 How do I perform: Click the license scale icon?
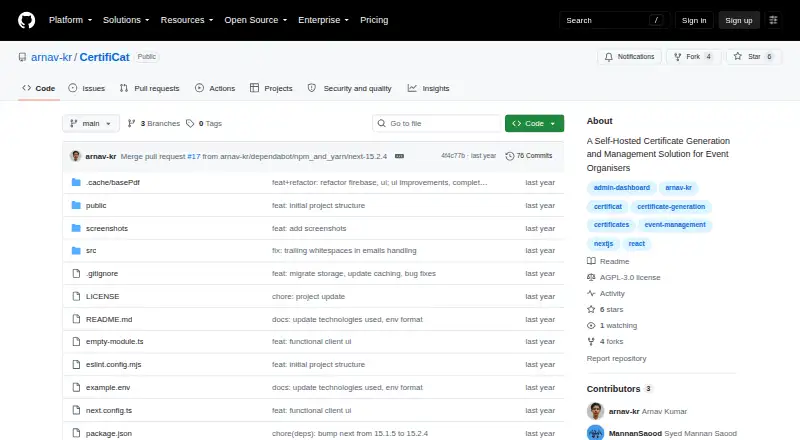point(591,277)
